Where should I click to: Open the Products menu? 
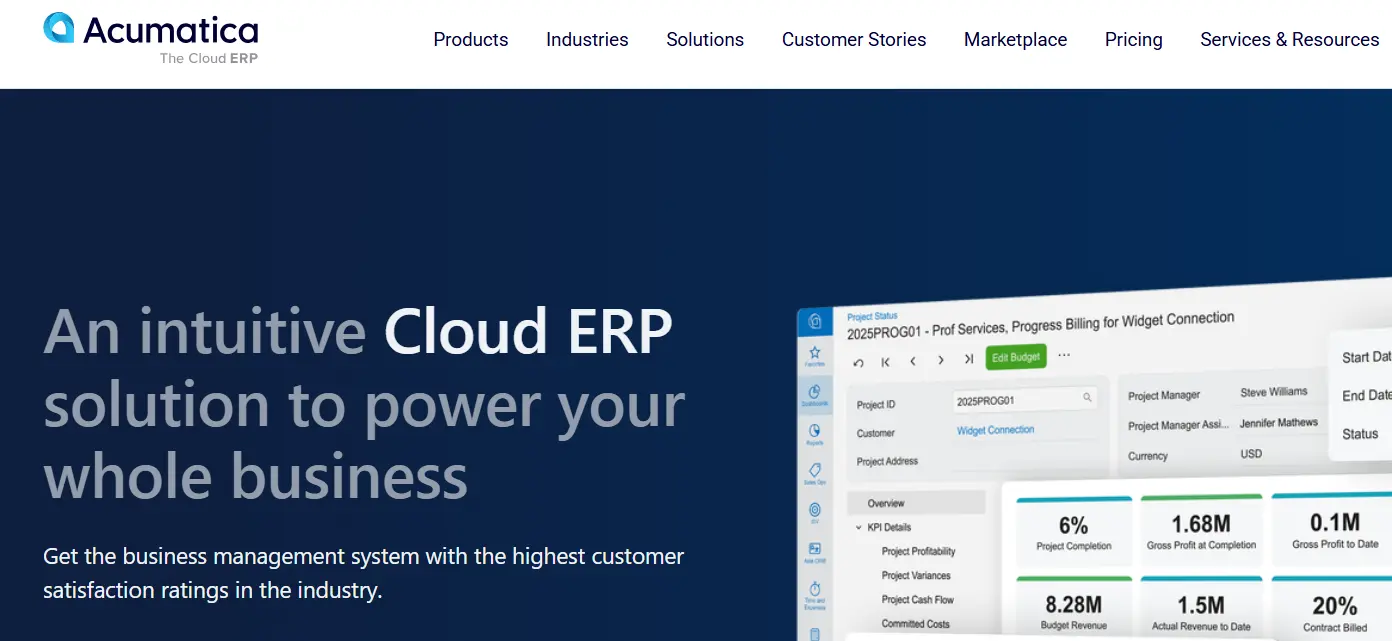tap(471, 40)
